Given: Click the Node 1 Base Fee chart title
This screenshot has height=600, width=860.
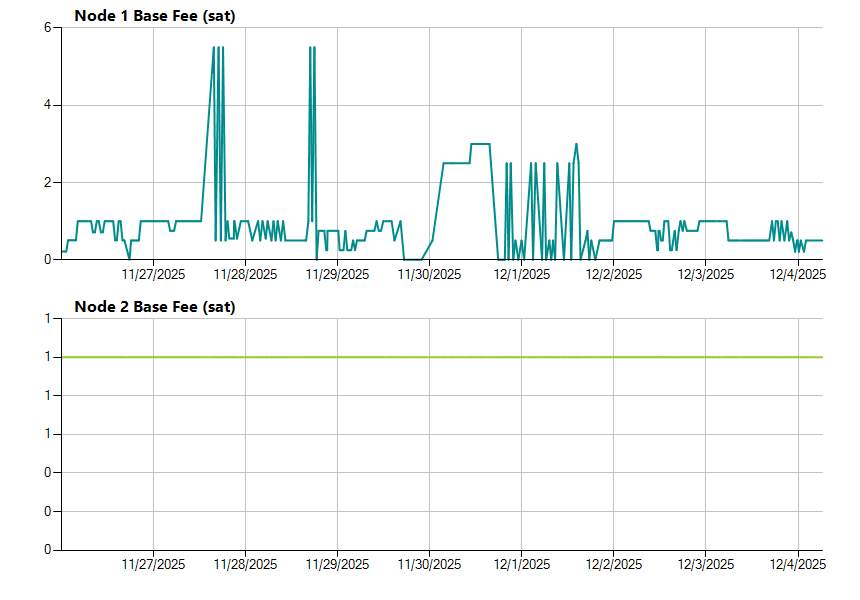Looking at the screenshot, I should [x=155, y=15].
